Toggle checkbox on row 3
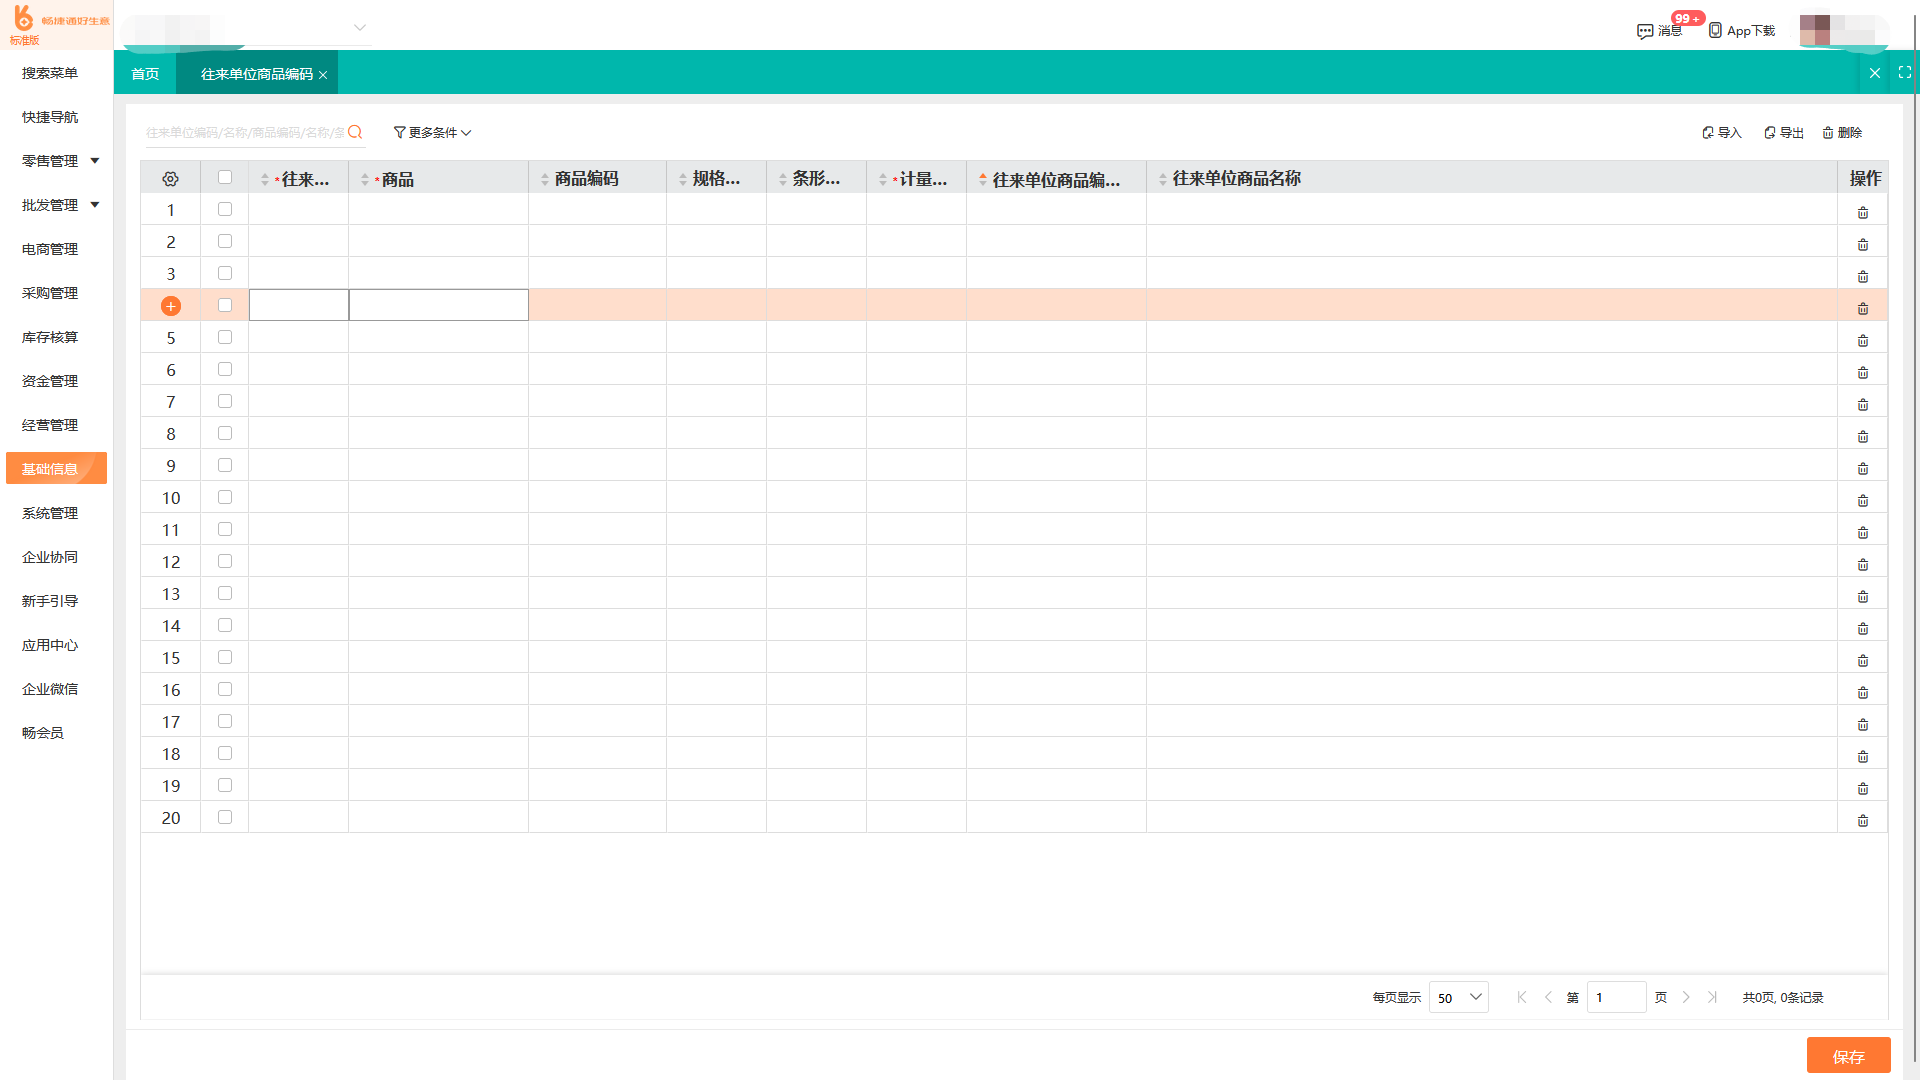Viewport: 1920px width, 1080px height. coord(224,273)
